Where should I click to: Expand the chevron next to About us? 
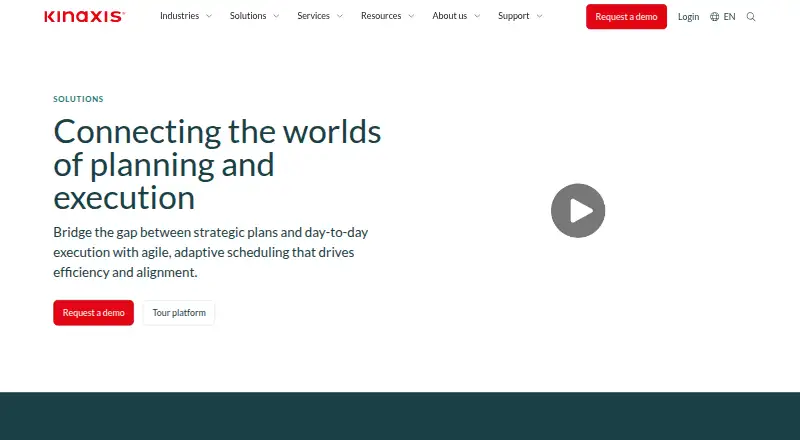coord(477,16)
